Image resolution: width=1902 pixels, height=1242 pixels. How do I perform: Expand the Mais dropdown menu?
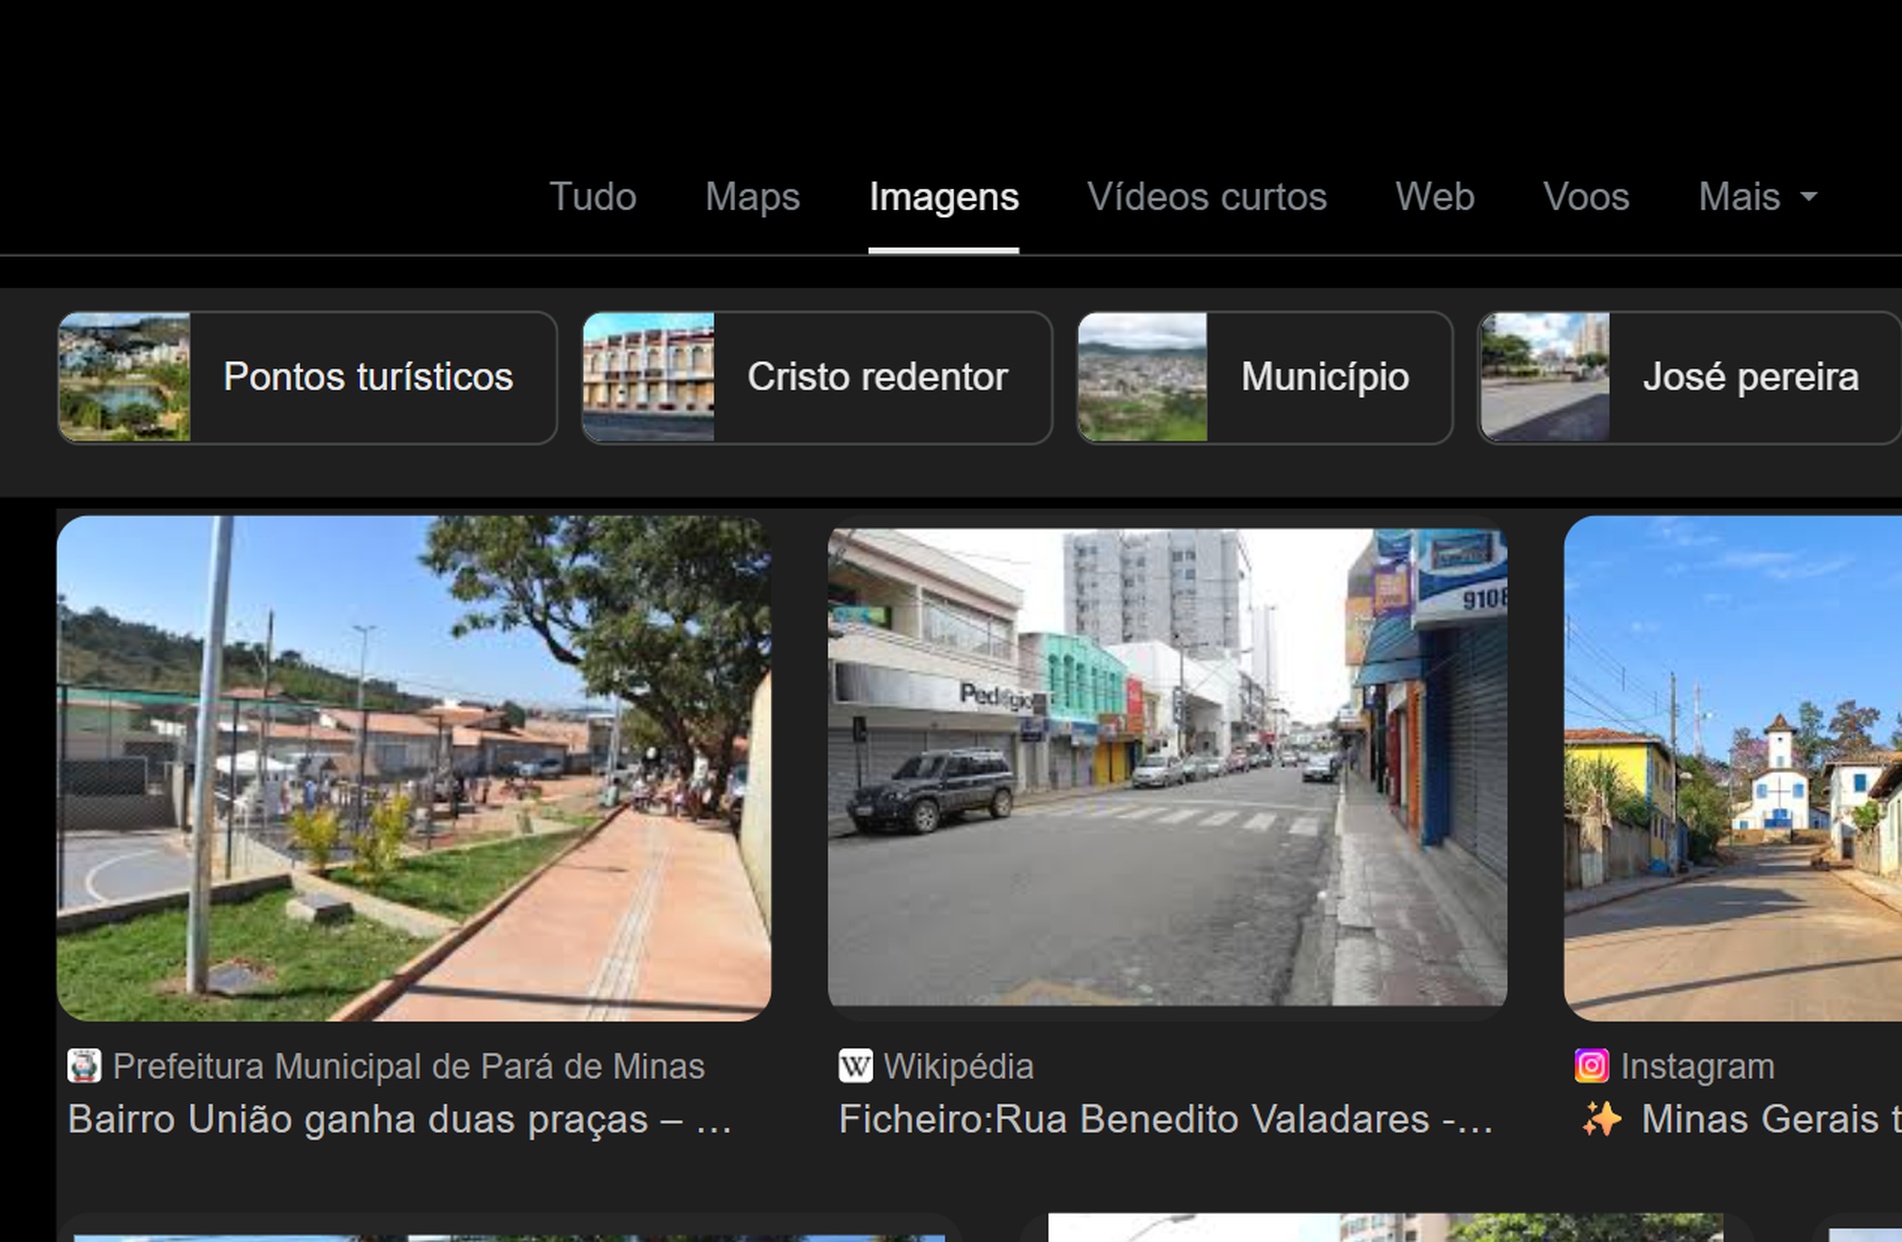[1757, 197]
